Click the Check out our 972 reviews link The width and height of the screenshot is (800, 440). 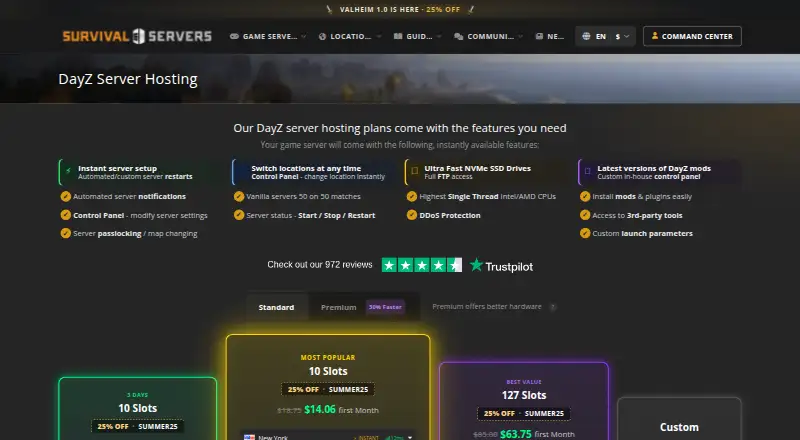[x=320, y=265]
